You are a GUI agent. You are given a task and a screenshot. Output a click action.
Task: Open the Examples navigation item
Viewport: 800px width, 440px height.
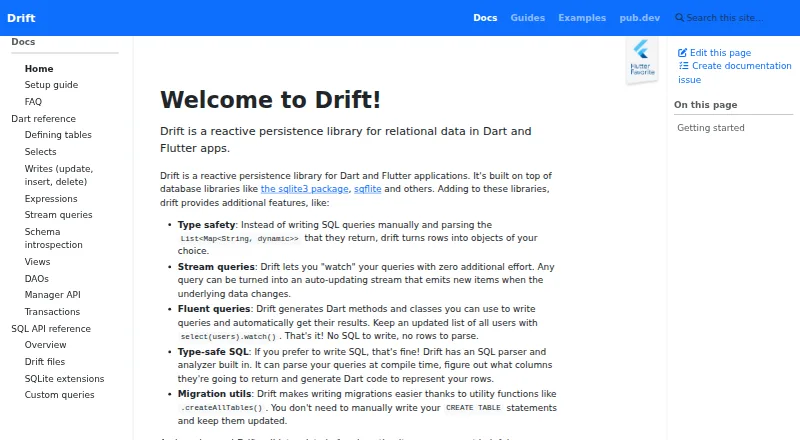(x=582, y=18)
